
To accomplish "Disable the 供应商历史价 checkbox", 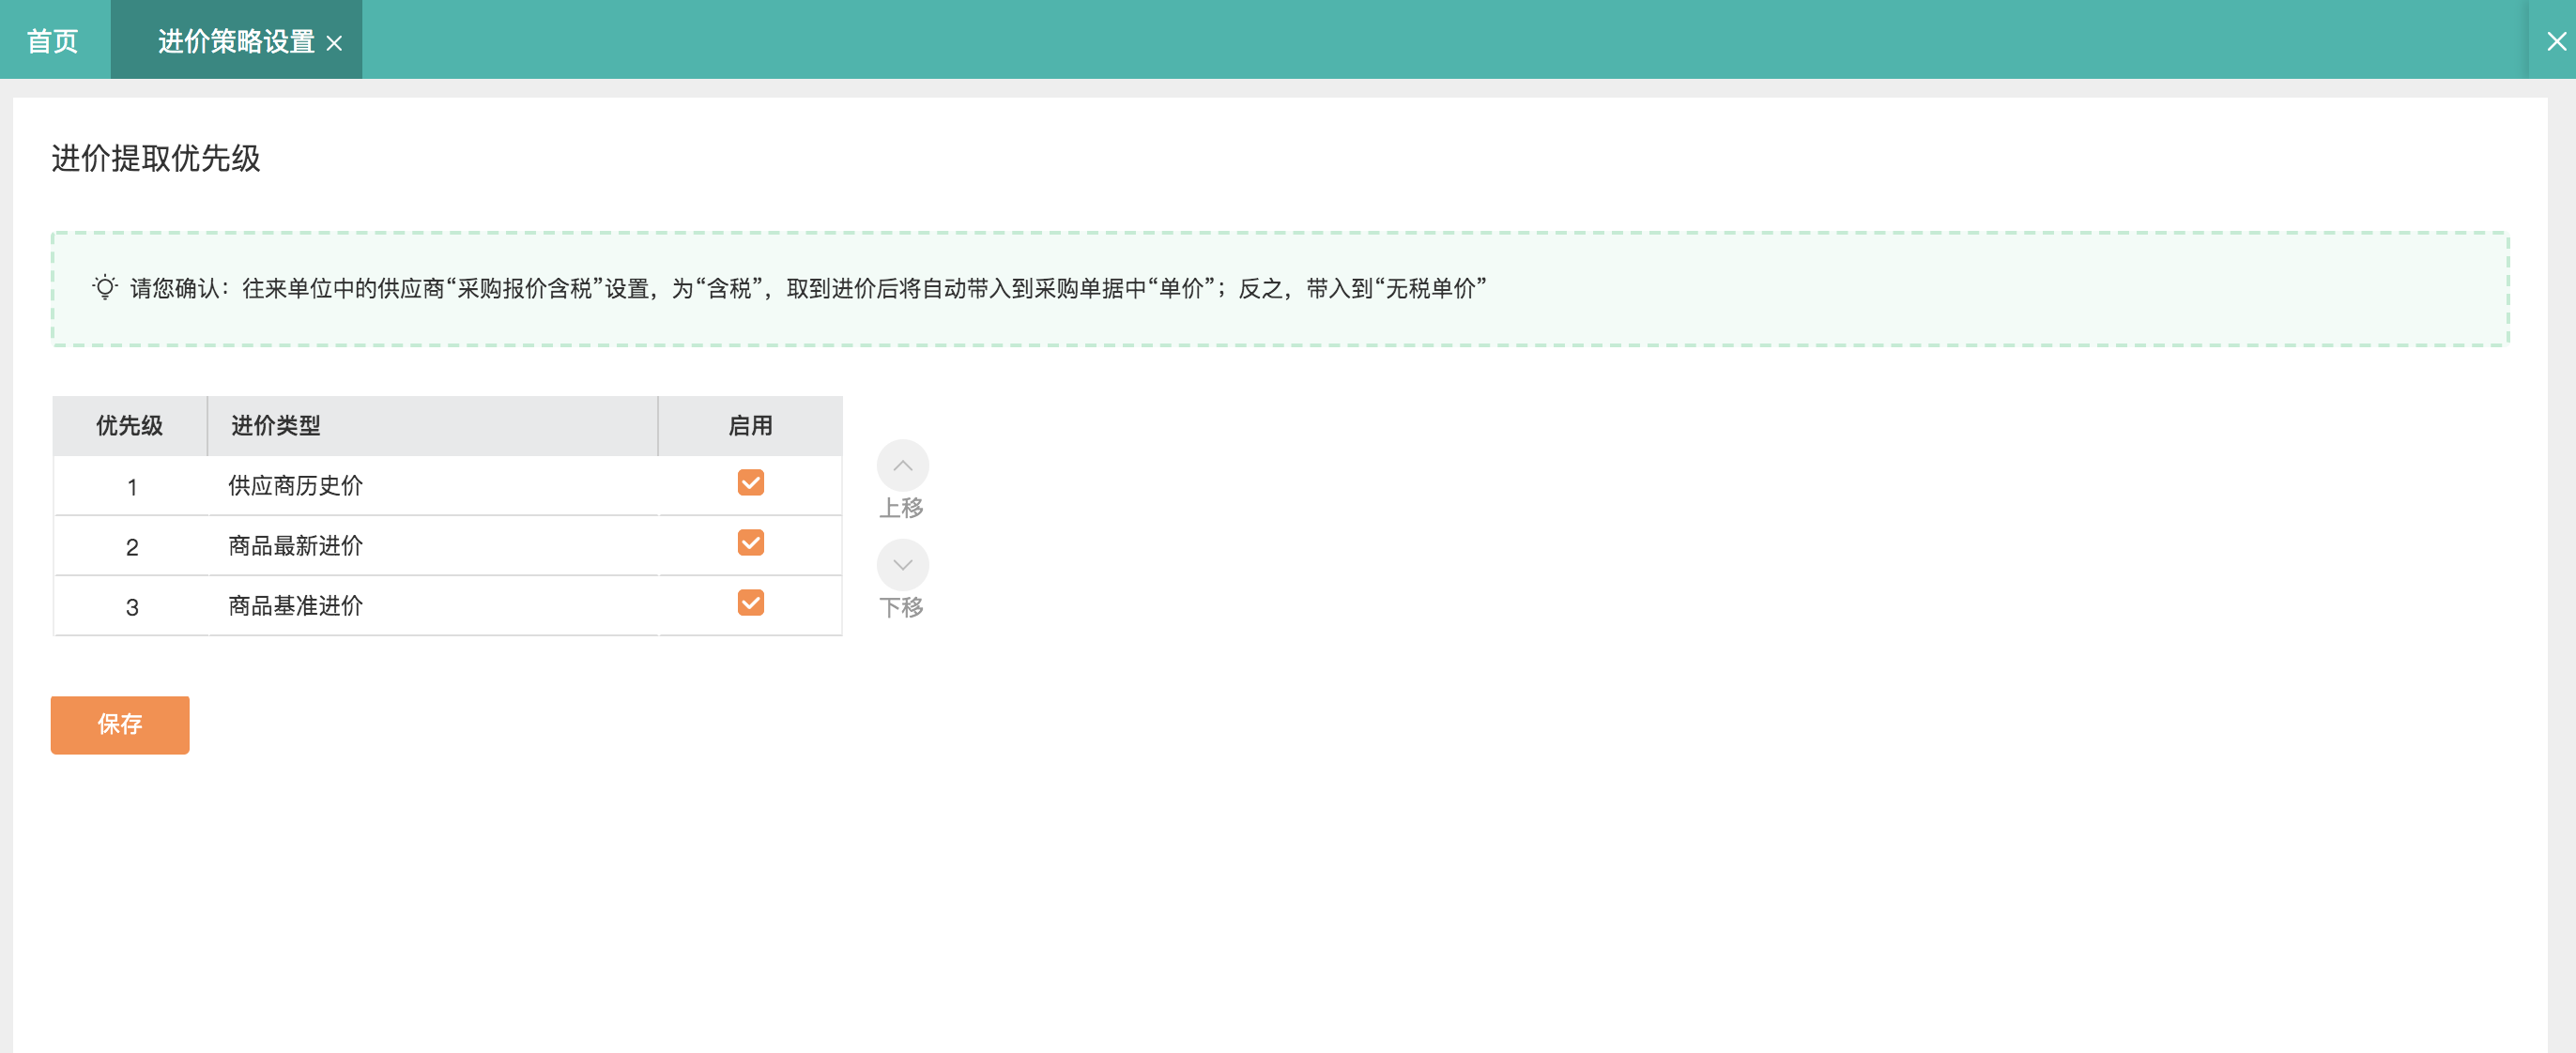I will [x=751, y=483].
